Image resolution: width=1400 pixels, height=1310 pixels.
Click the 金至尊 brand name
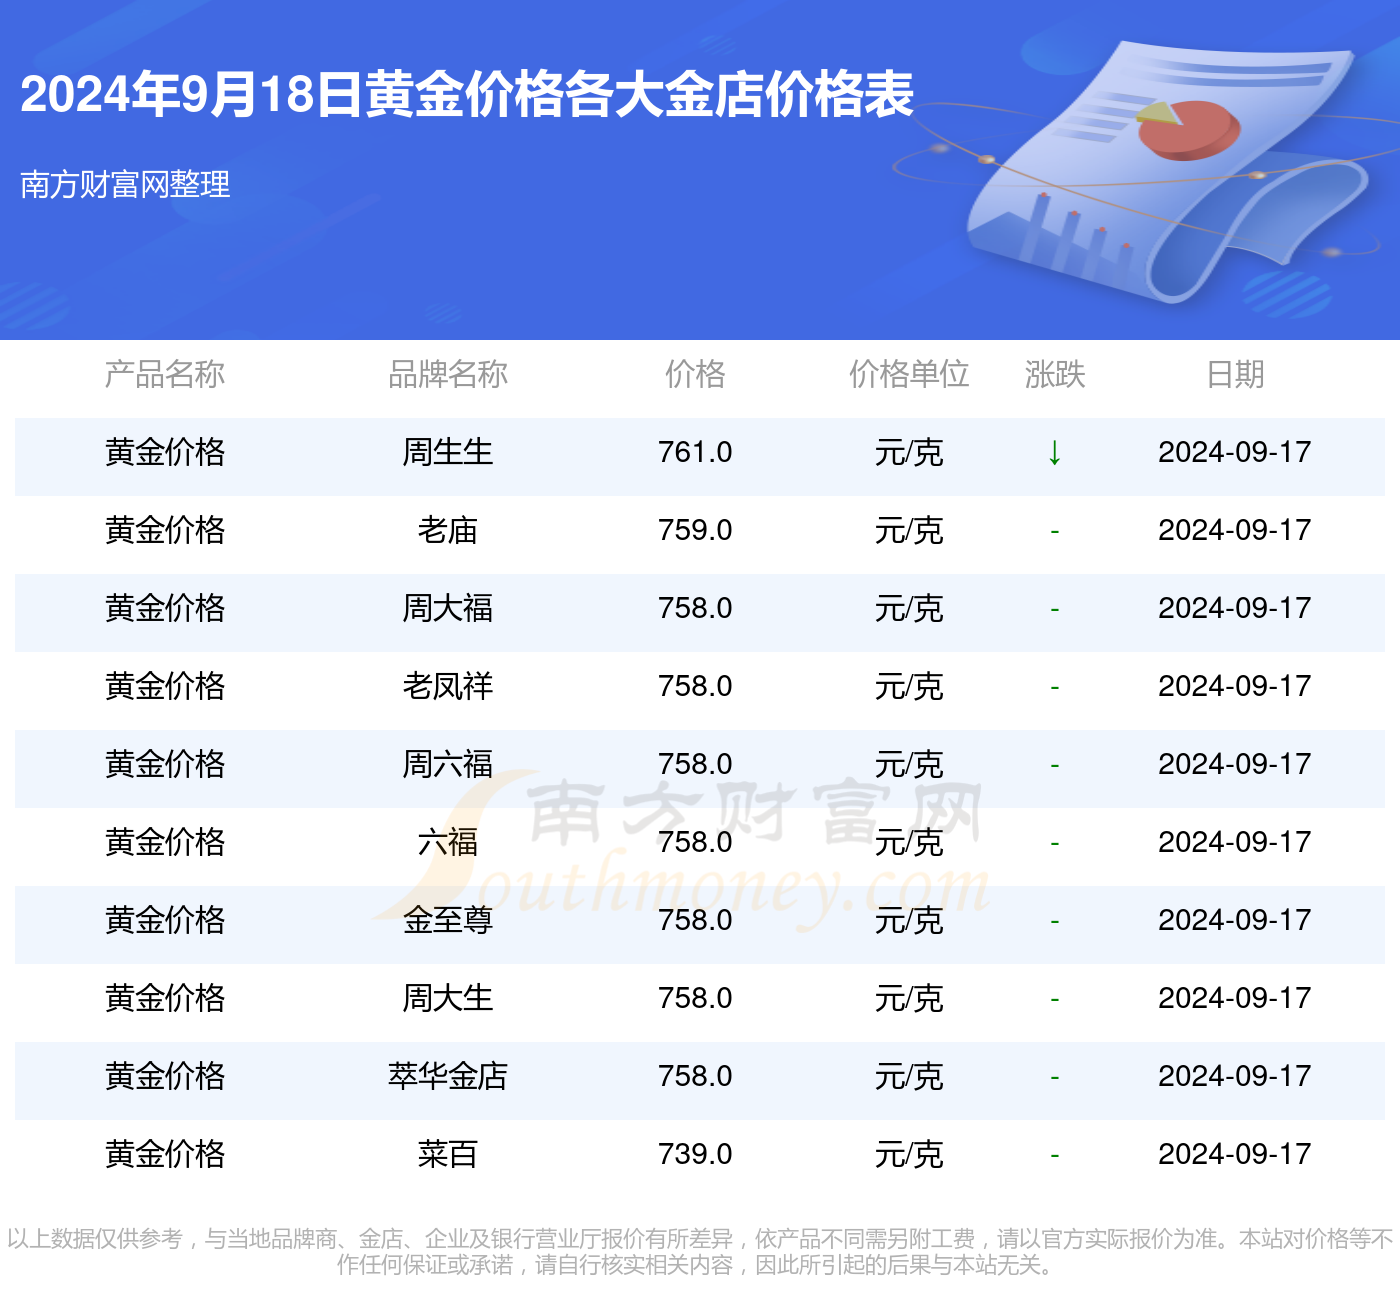pos(447,920)
